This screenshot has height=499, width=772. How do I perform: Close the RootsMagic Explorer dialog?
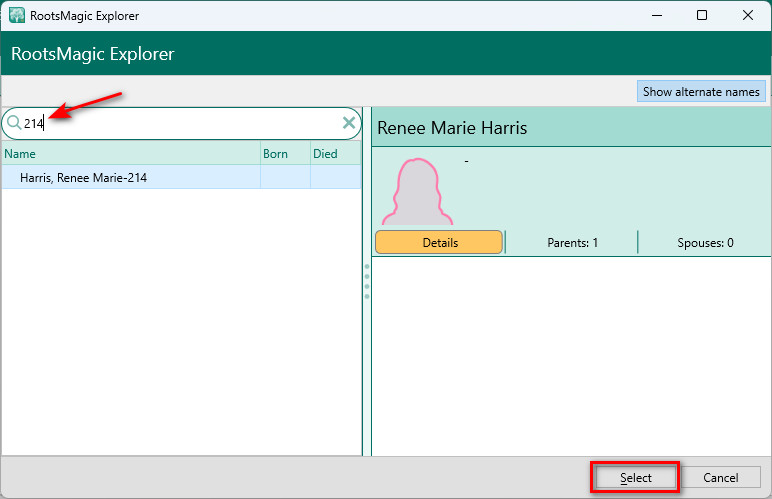(x=748, y=16)
